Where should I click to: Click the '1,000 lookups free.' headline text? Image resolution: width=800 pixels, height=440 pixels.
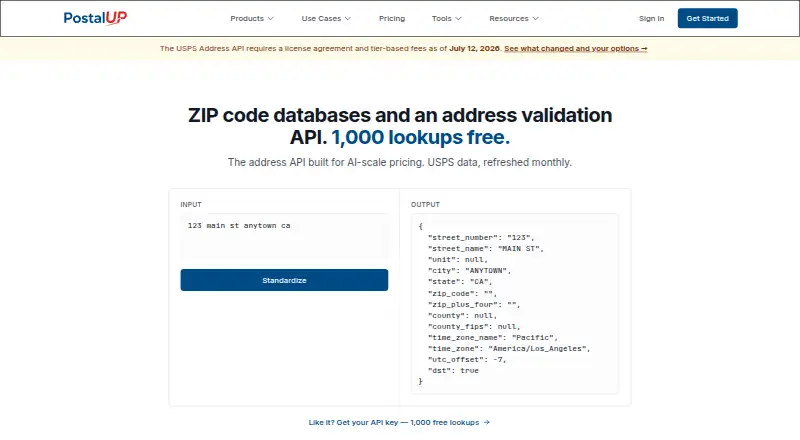pos(420,137)
